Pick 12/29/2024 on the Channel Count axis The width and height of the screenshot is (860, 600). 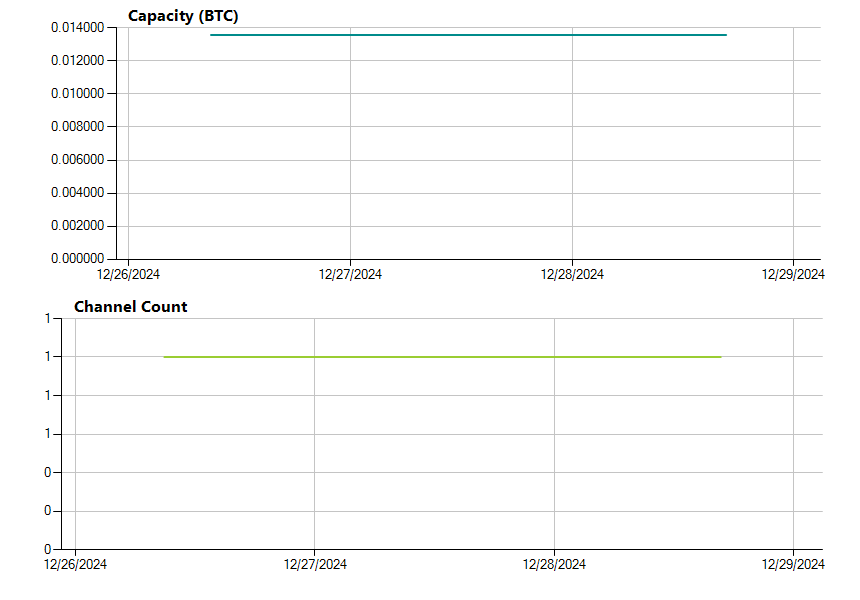pyautogui.click(x=793, y=565)
